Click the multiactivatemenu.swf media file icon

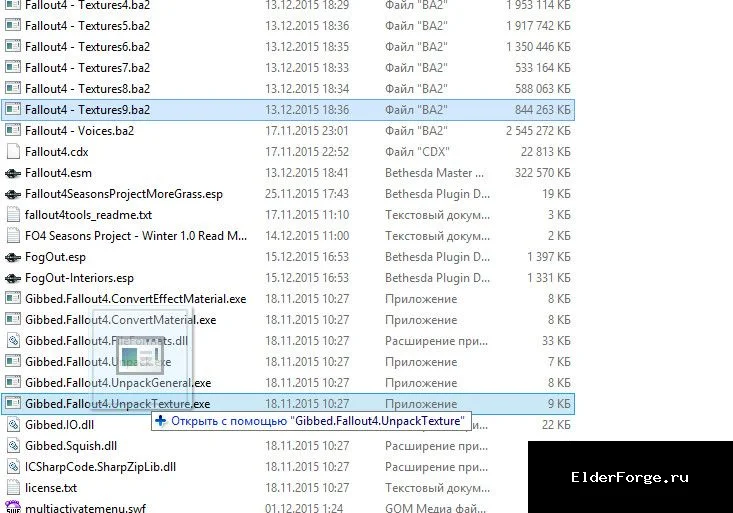click(13, 507)
